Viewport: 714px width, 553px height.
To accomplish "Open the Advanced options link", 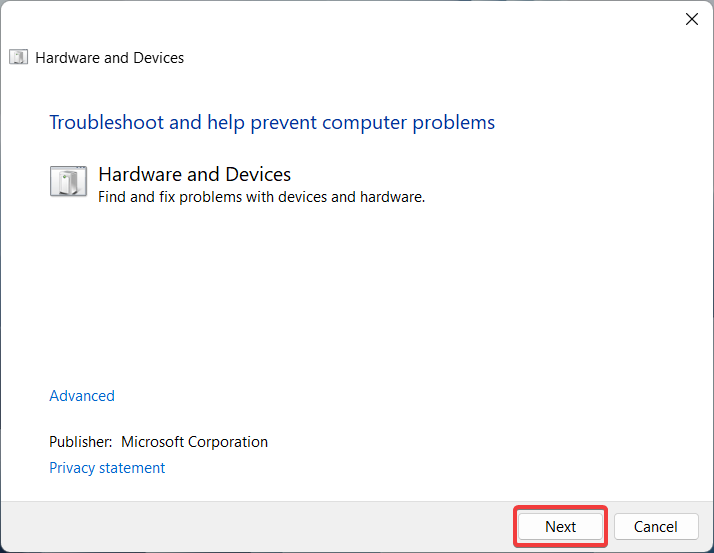I will click(82, 396).
